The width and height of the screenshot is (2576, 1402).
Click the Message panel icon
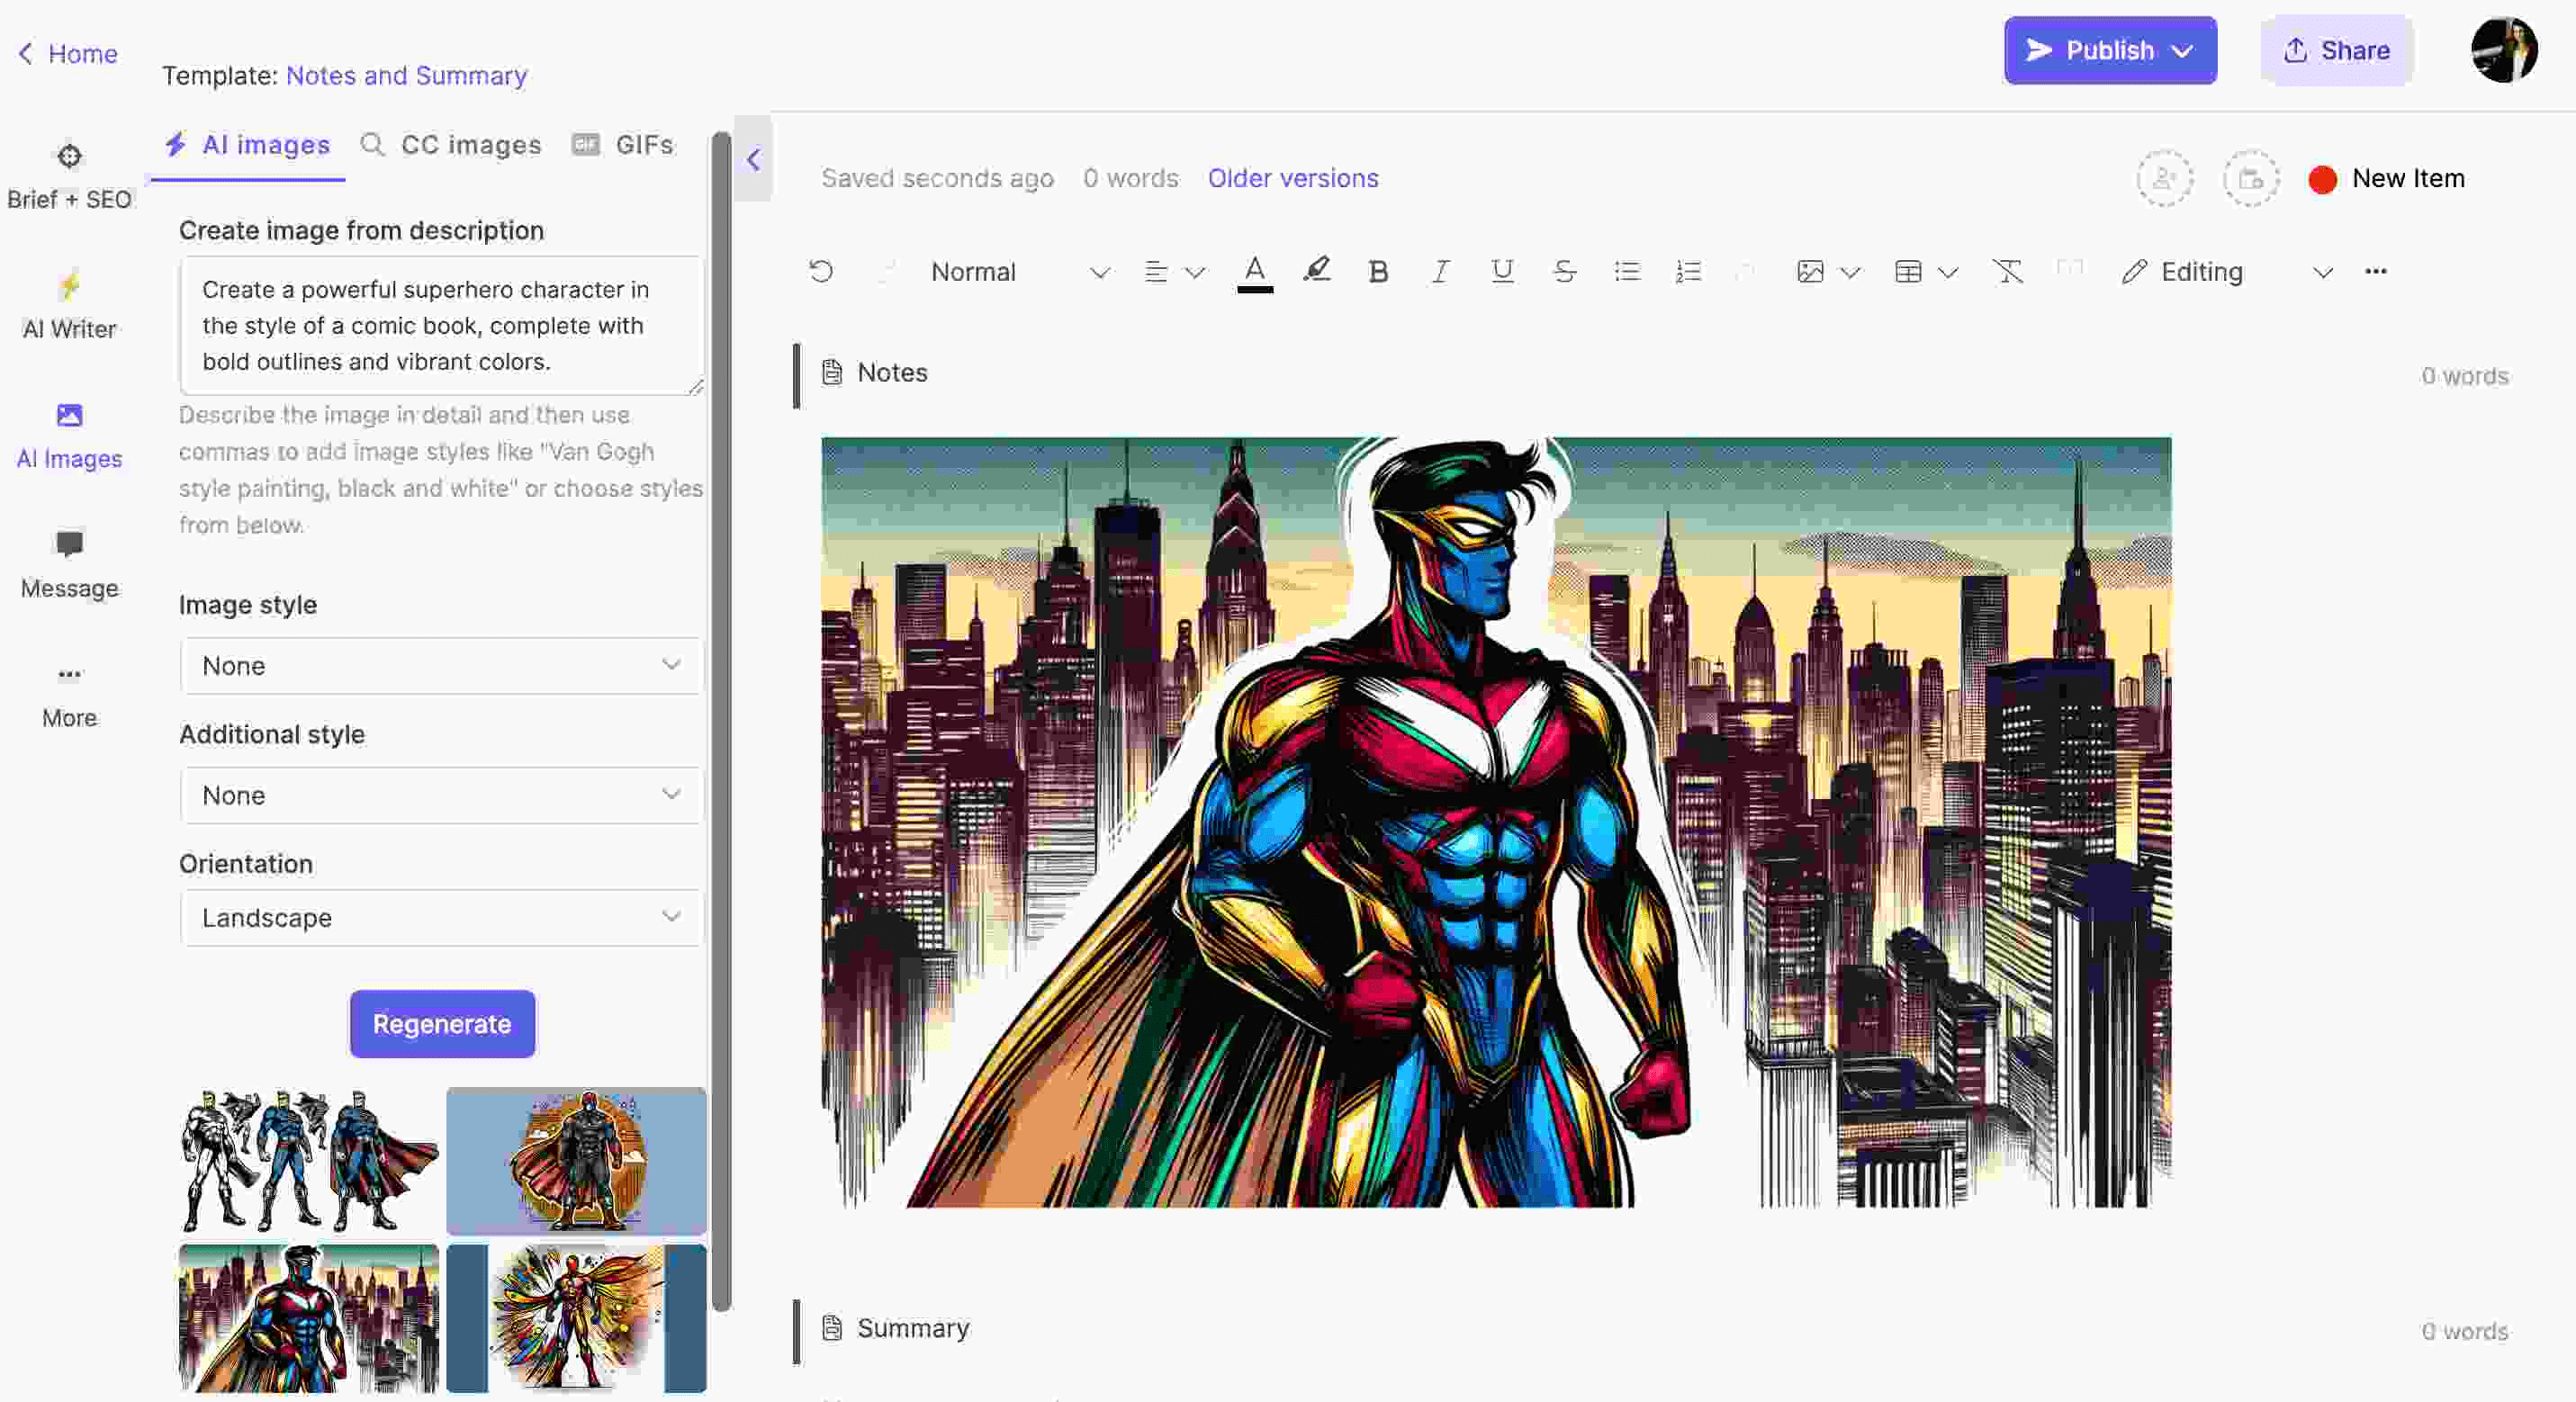pyautogui.click(x=69, y=545)
